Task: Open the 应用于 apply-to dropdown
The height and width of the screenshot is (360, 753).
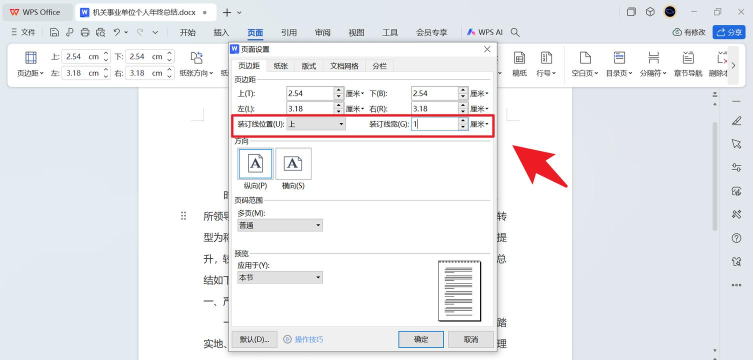Action: pyautogui.click(x=280, y=277)
